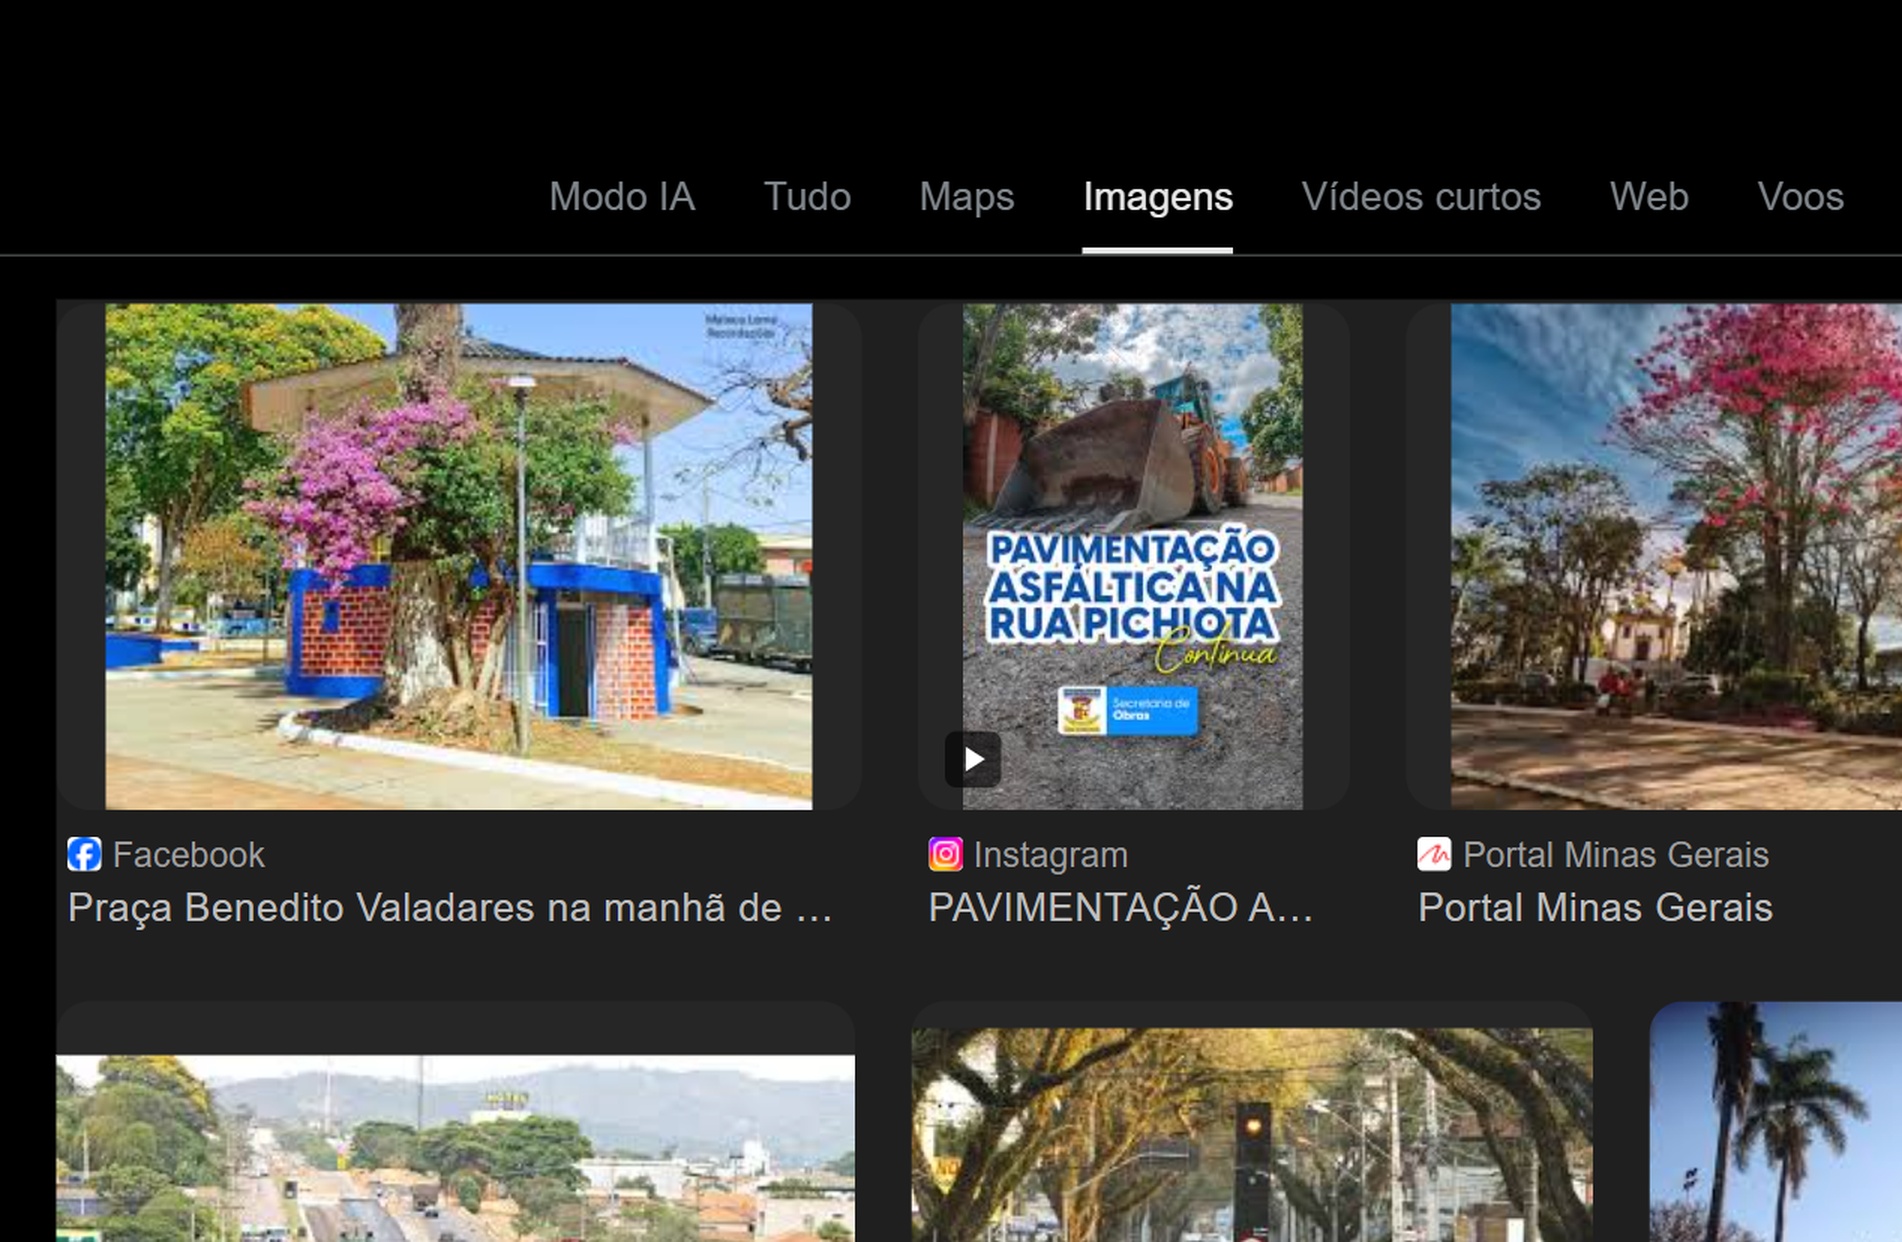The width and height of the screenshot is (1902, 1242).
Task: Open the tree-lined street traffic light photo
Action: click(1251, 1135)
